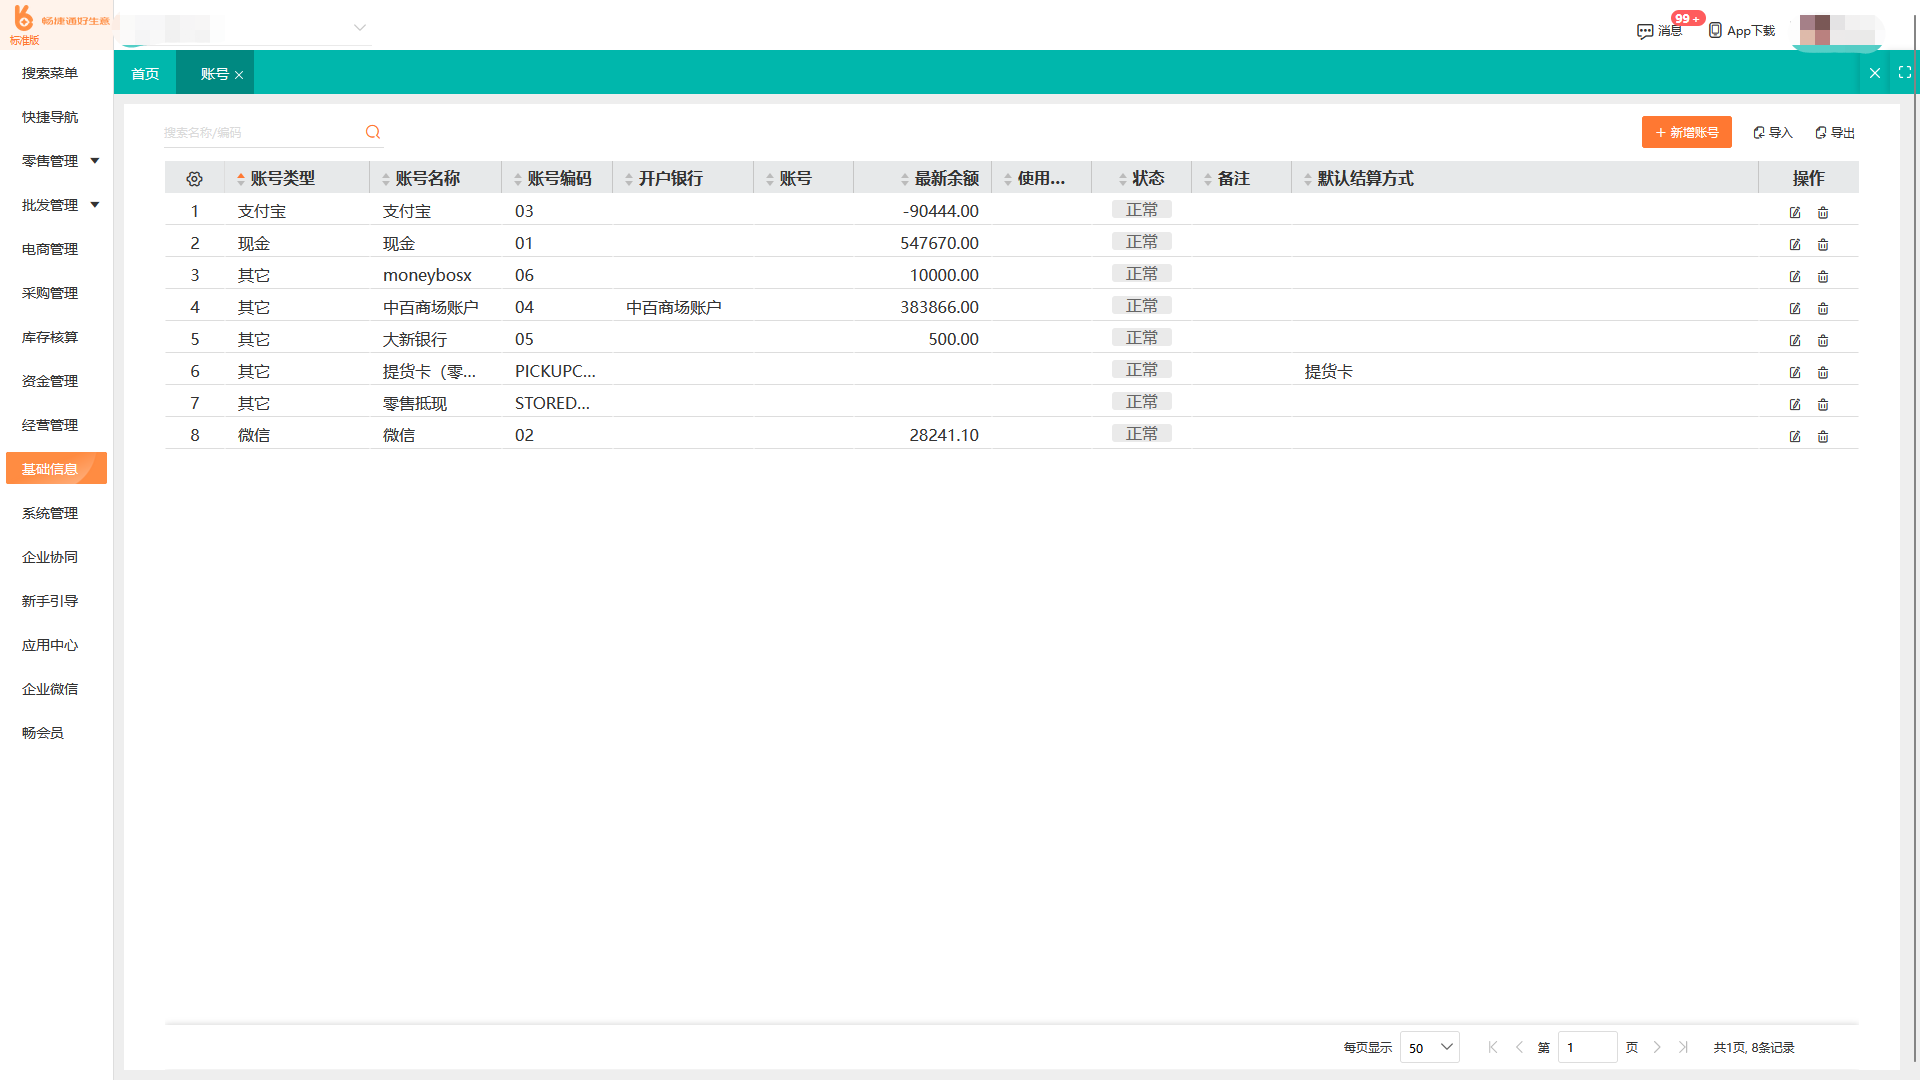The width and height of the screenshot is (1920, 1080).
Task: Click the search magnifier icon
Action: [x=372, y=131]
